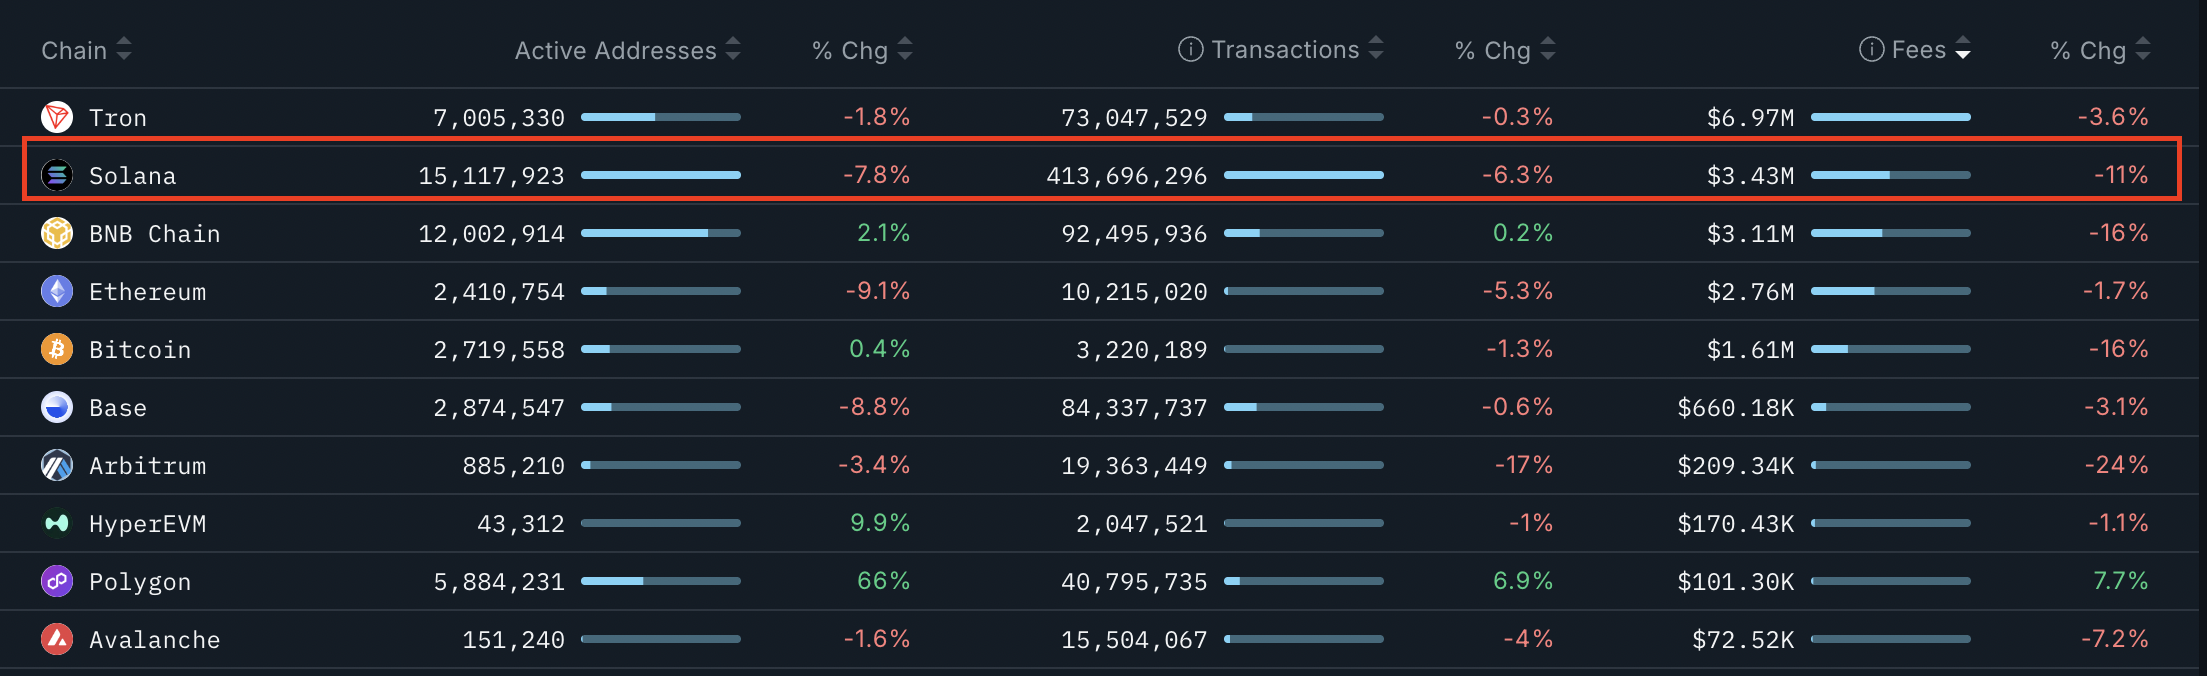Click the Tron chain logo icon
The image size is (2207, 676).
coord(57,117)
